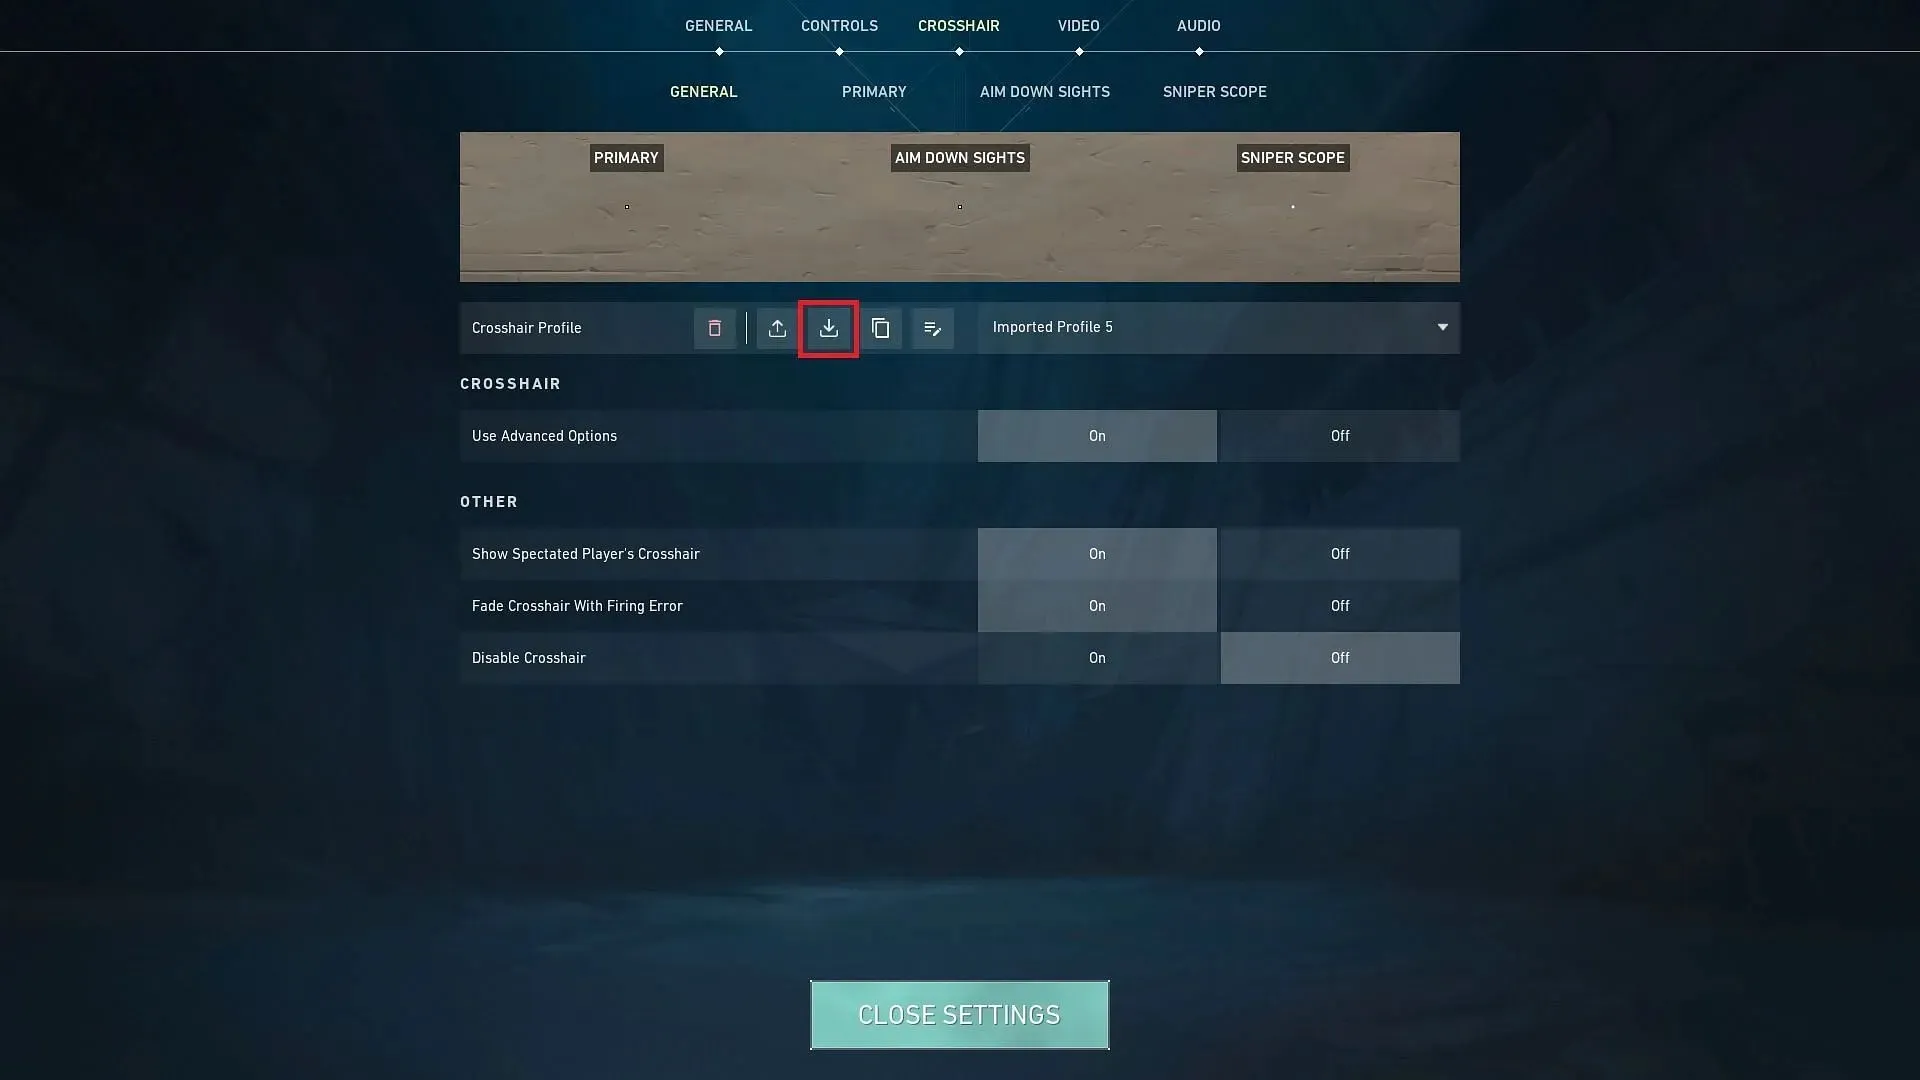The image size is (1920, 1080).
Task: Switch to the SNIPER SCOPE crosshair tab
Action: [1213, 92]
